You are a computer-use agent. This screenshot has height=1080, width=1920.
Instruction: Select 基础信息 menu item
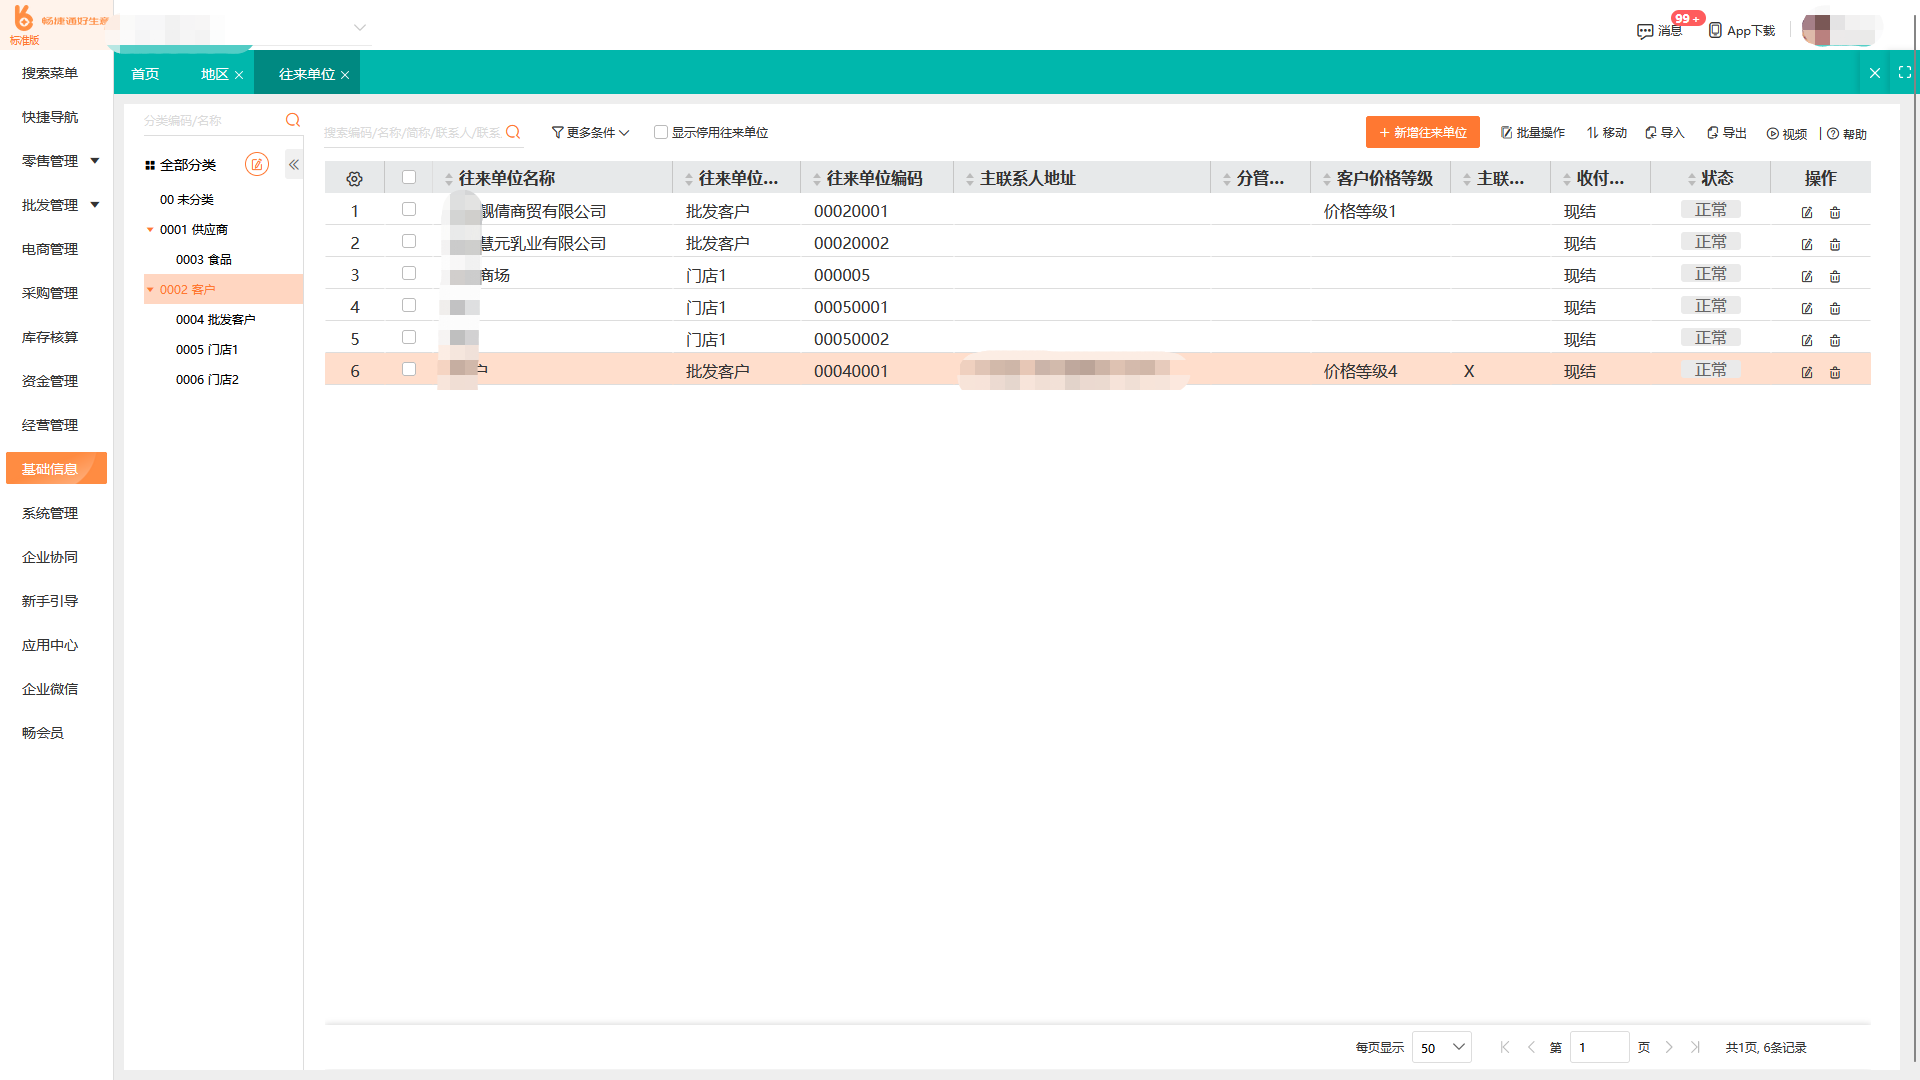[x=53, y=468]
